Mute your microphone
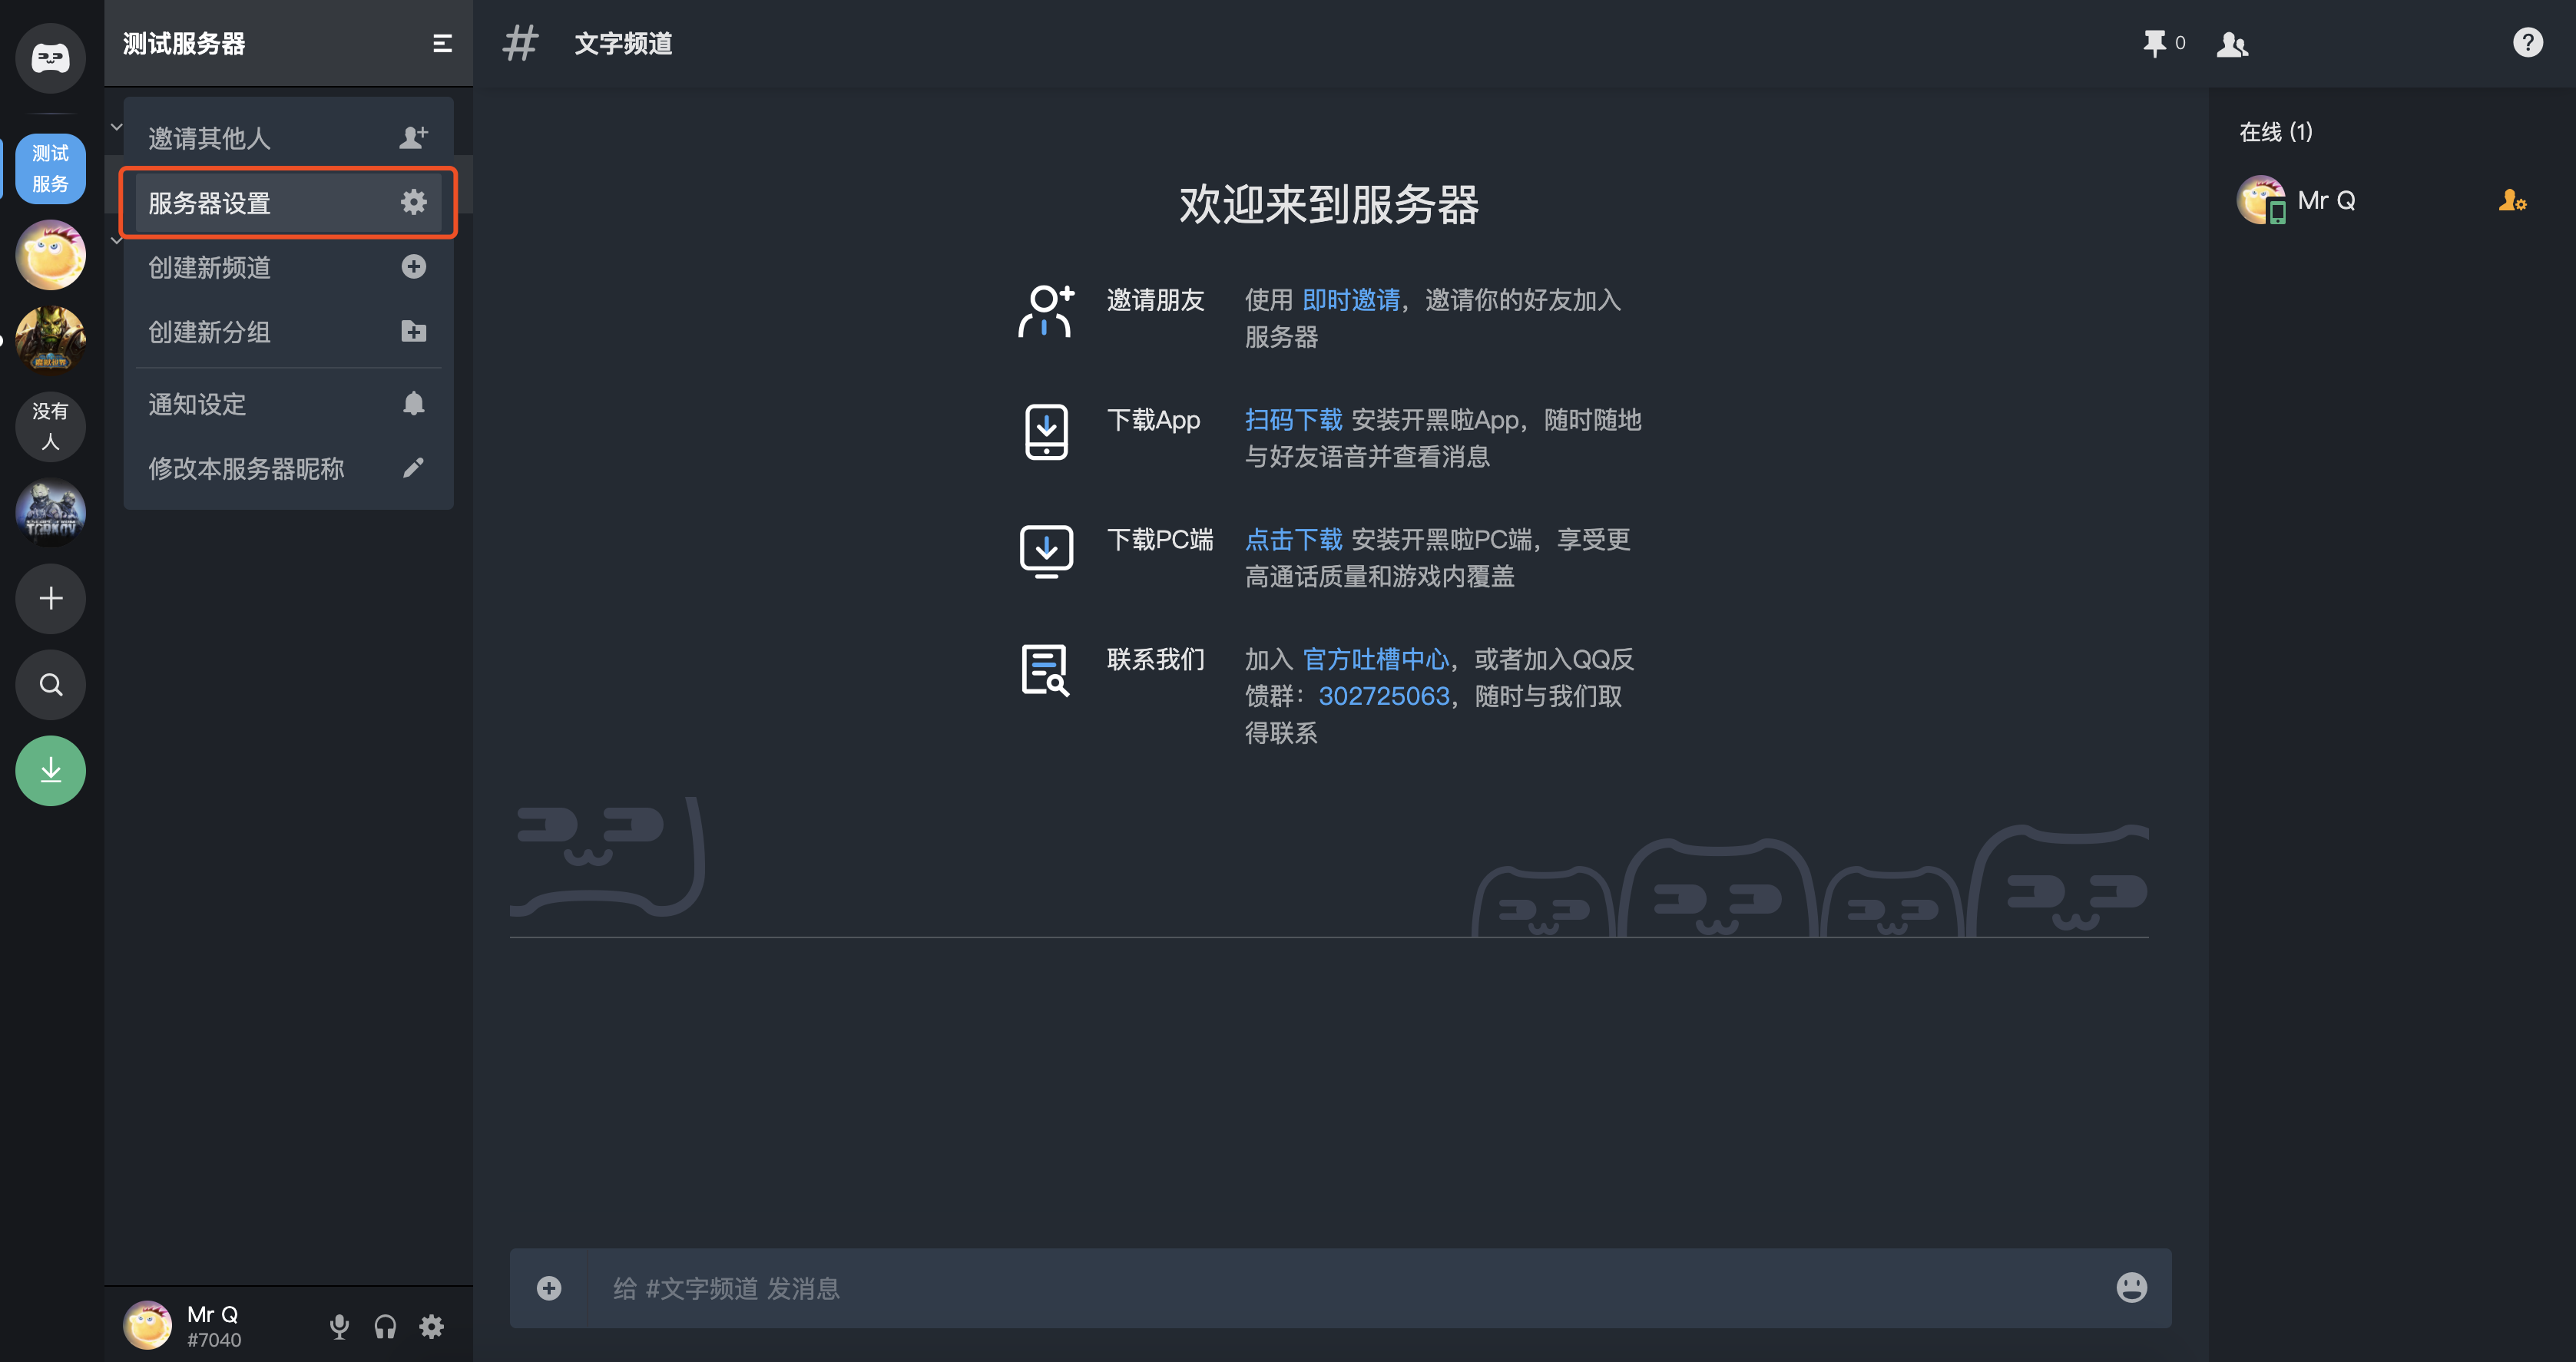Screen dimensions: 2576x1362 (339, 1326)
